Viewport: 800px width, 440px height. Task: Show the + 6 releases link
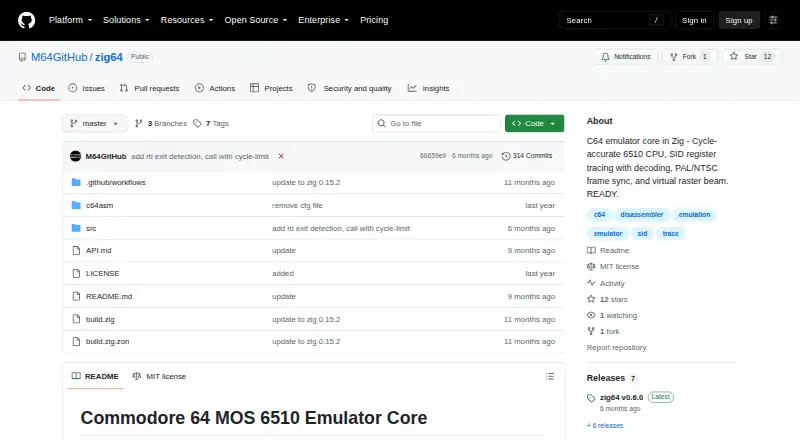coord(605,426)
